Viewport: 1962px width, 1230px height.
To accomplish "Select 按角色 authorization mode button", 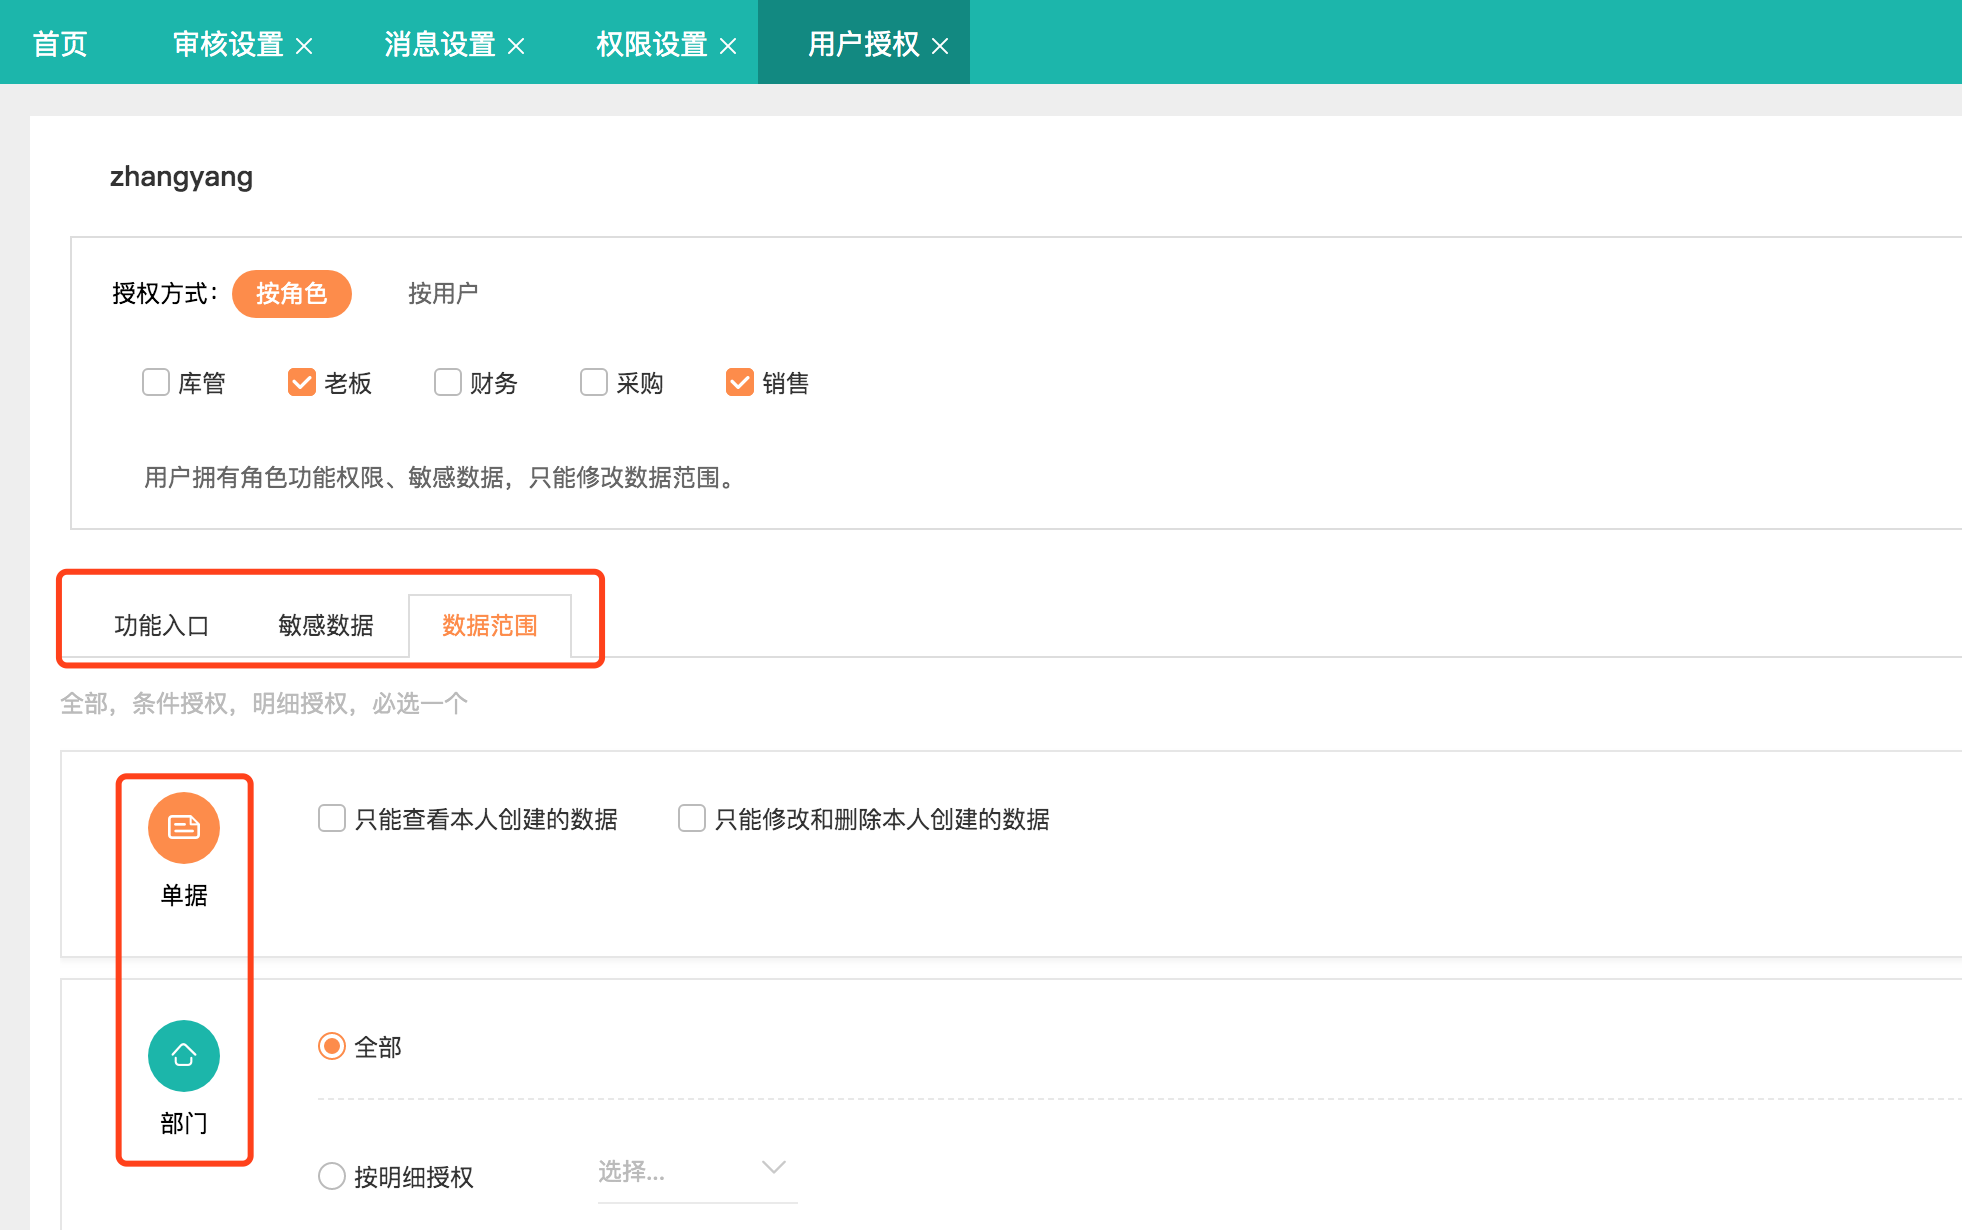I will 288,293.
